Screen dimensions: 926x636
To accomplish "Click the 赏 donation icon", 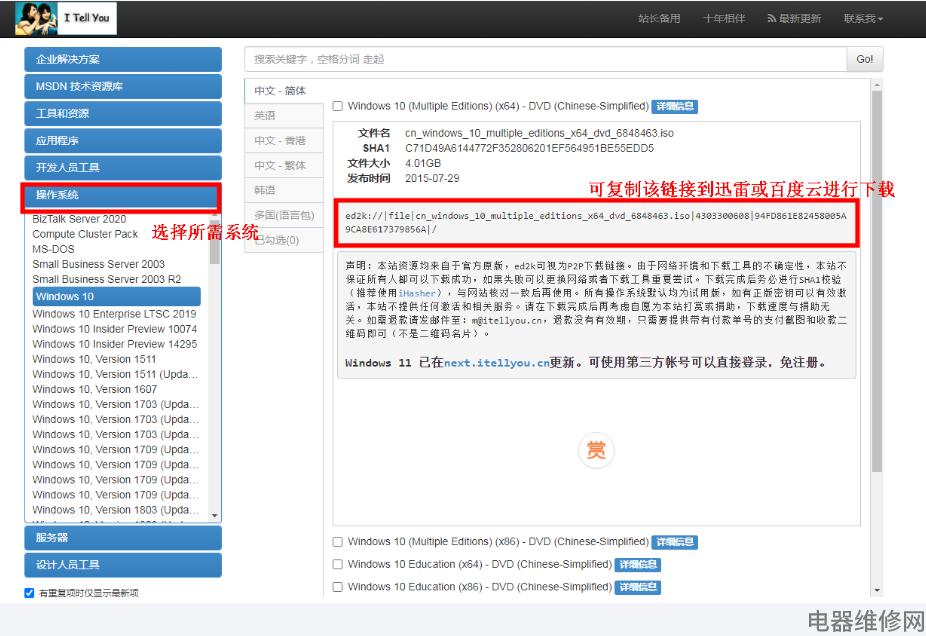I will 596,451.
